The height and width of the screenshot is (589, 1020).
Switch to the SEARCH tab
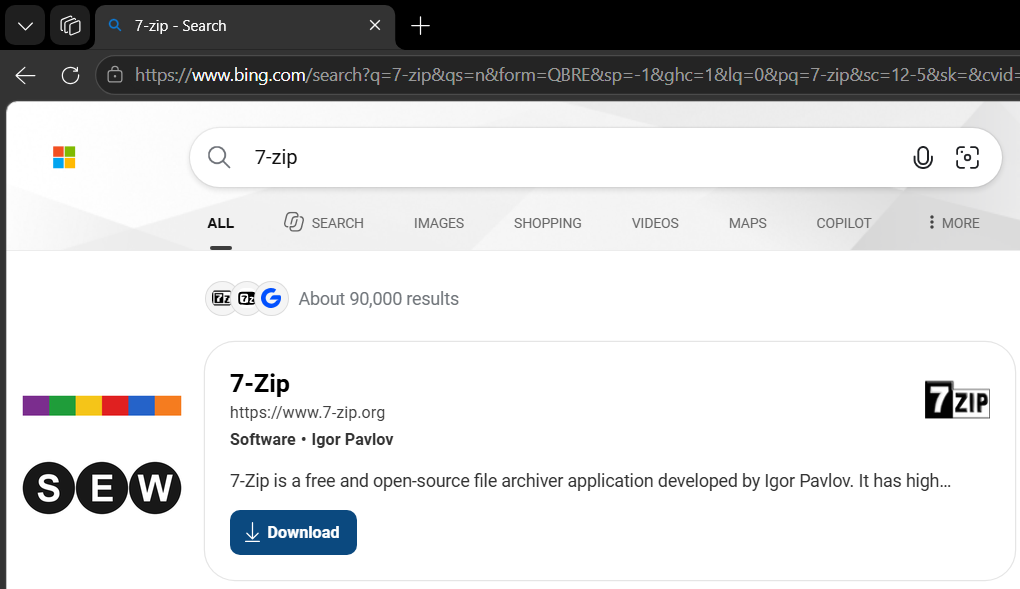324,223
